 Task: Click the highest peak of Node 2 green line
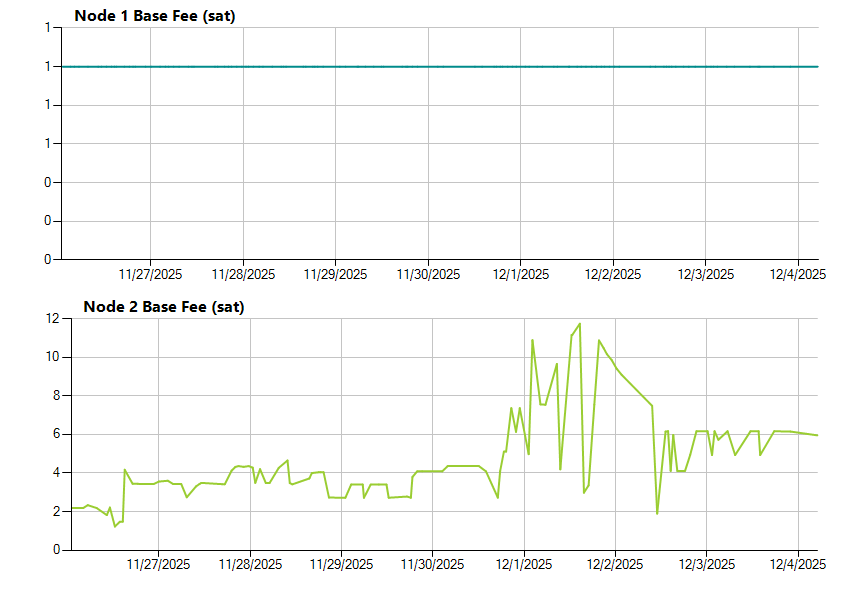[x=579, y=324]
